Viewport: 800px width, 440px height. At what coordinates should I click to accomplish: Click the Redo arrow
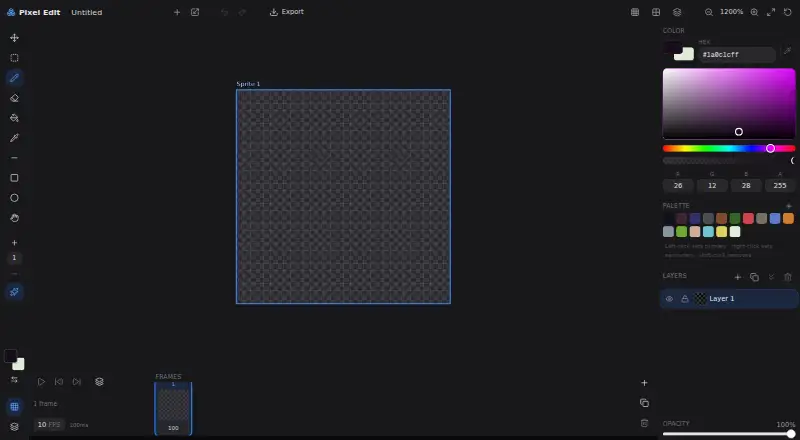coord(242,12)
